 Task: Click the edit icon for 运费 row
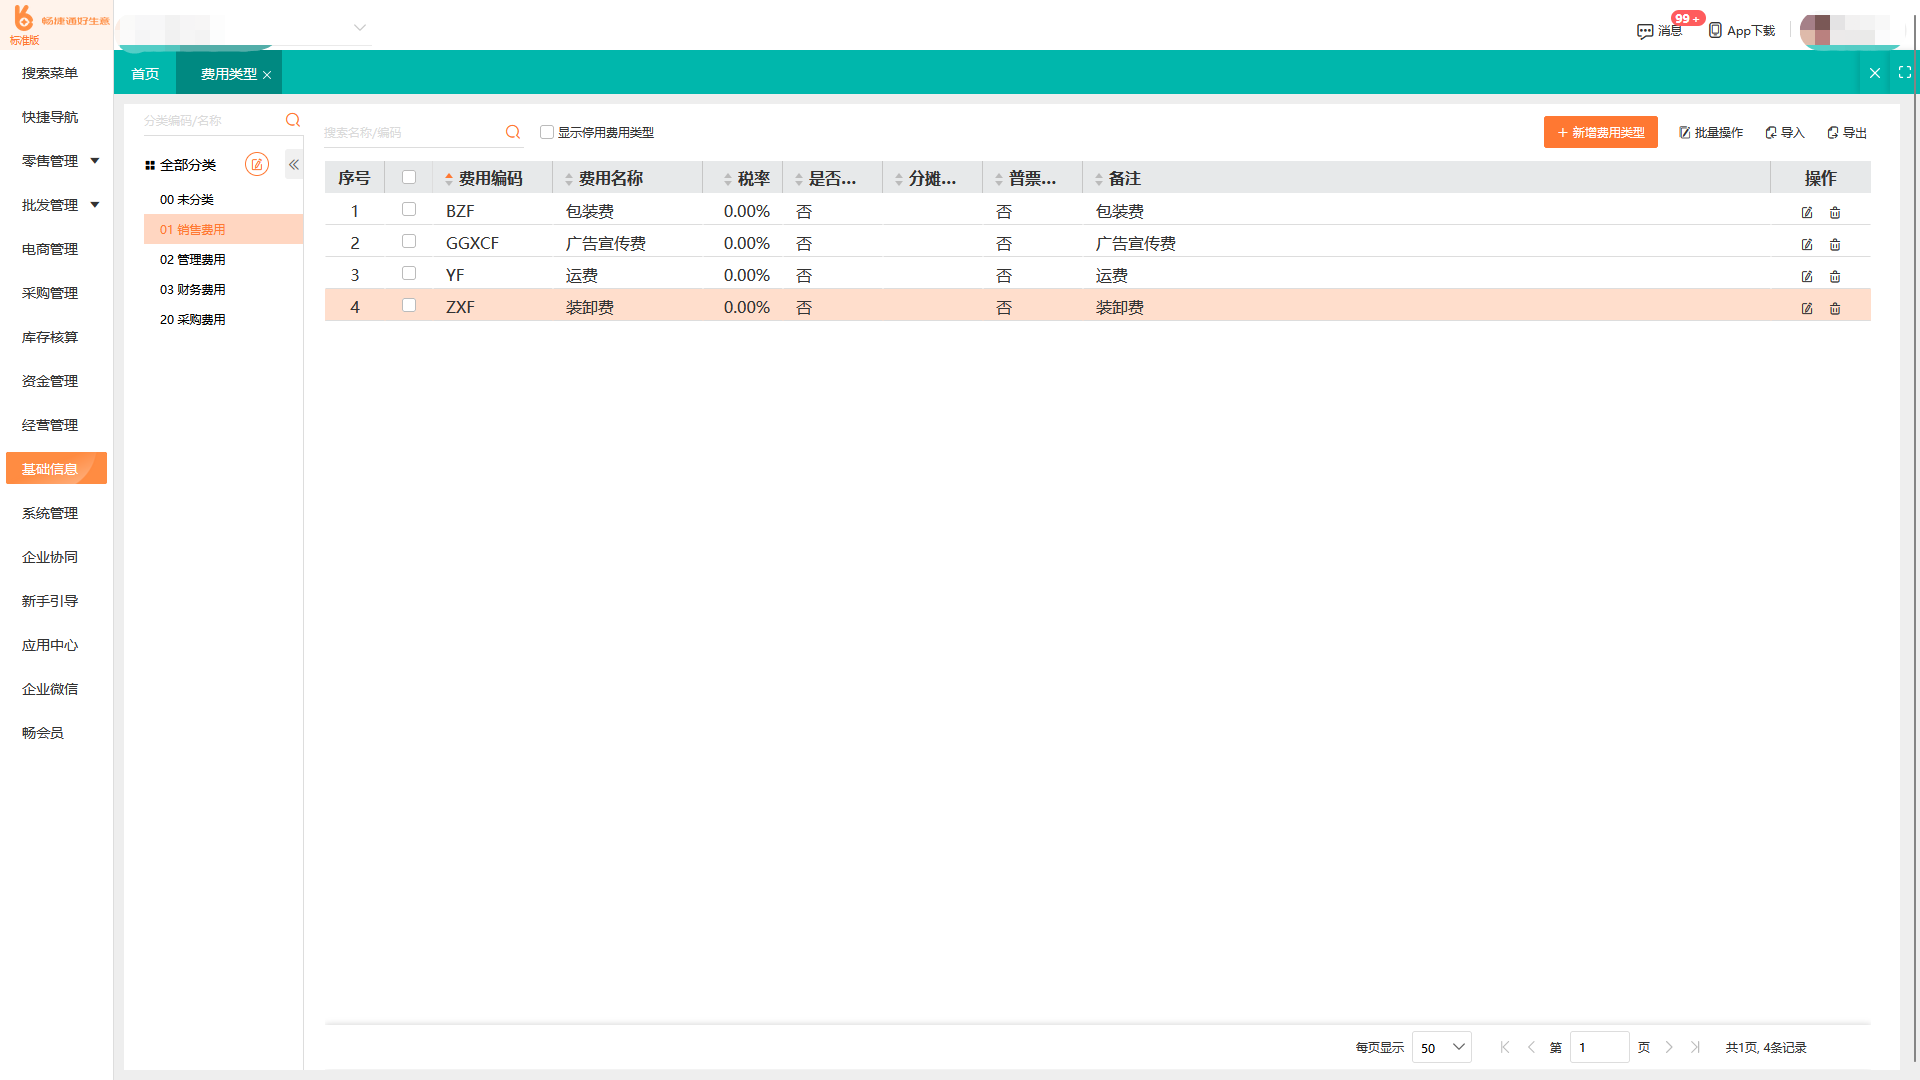(1807, 276)
